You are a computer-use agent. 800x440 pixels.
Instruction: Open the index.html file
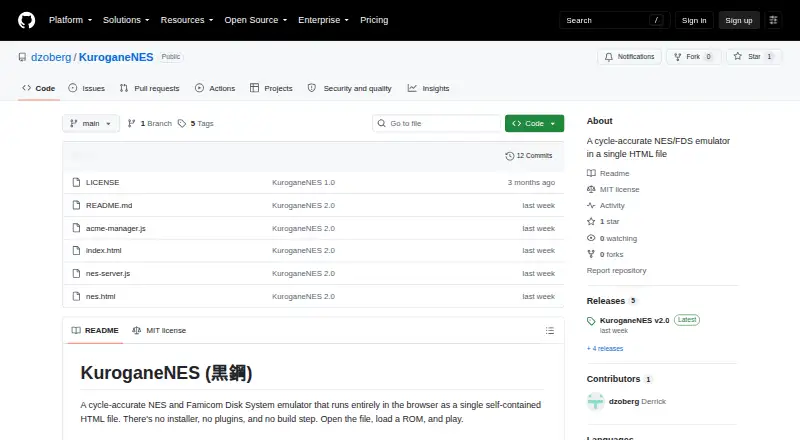pyautogui.click(x=104, y=251)
